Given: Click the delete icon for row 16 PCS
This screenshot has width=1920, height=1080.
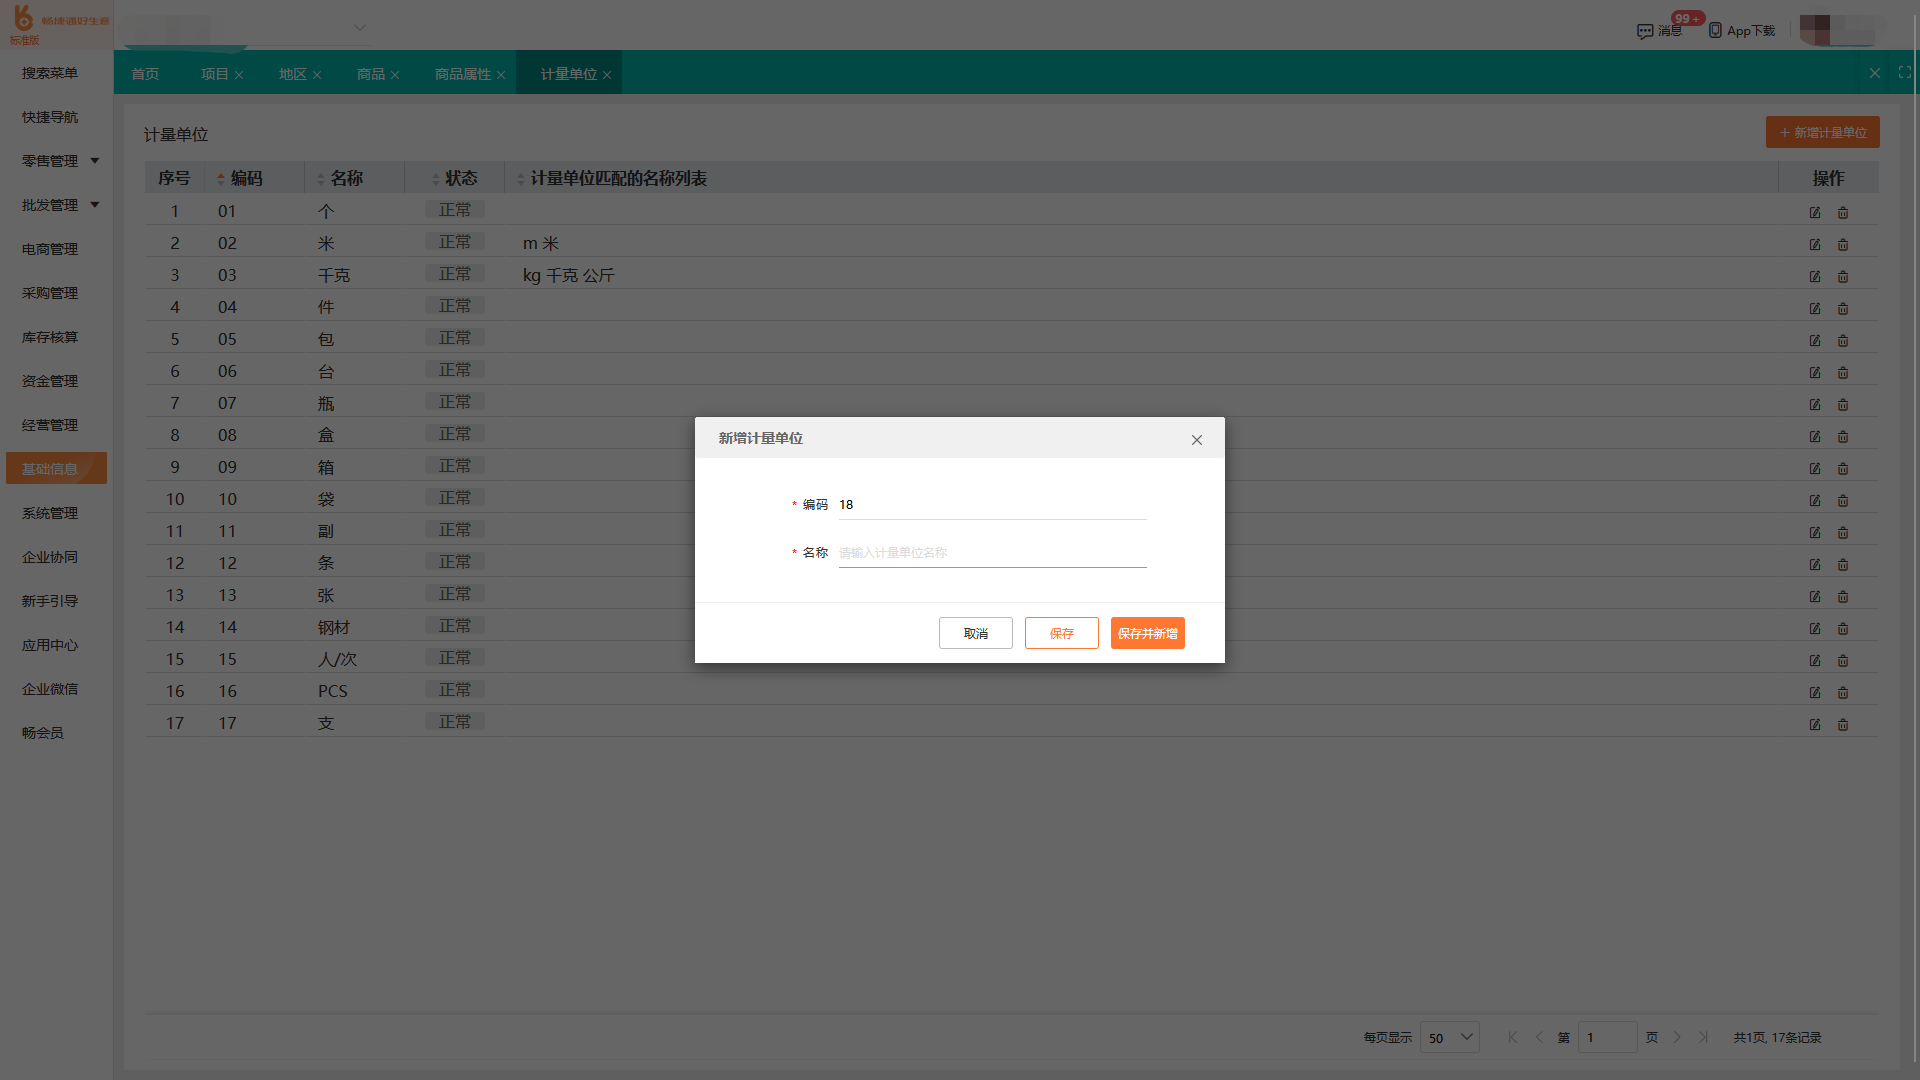Looking at the screenshot, I should [x=1844, y=692].
